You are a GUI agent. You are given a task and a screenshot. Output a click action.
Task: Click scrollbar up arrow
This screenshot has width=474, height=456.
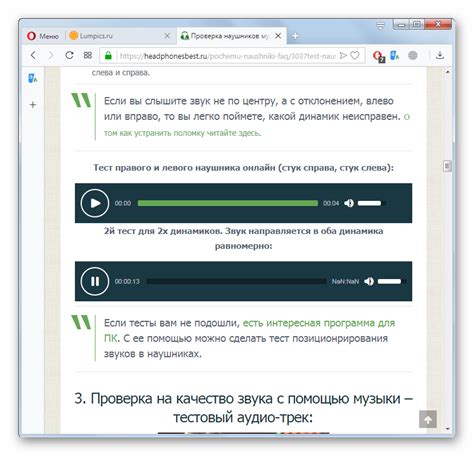(x=447, y=72)
